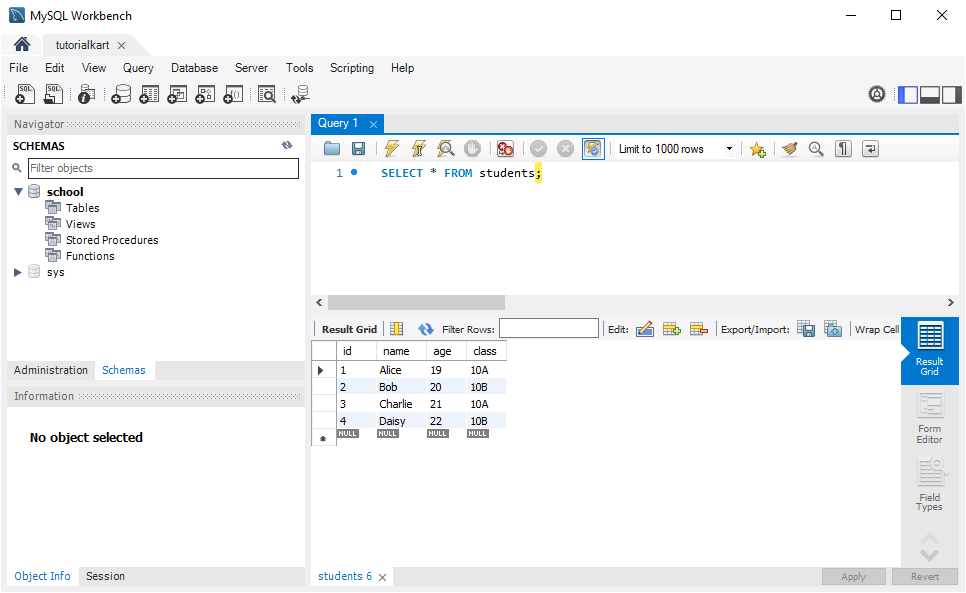Export the result grid to a file
This screenshot has width=966, height=593.
pyautogui.click(x=806, y=329)
